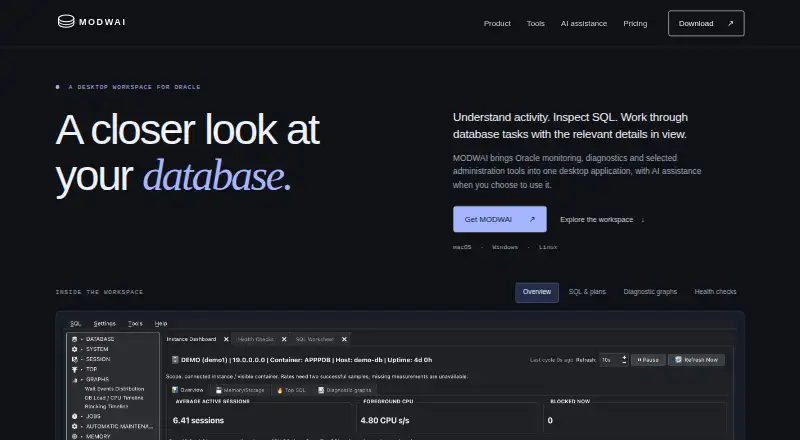Open DB Load / CPU Timeline in the tree
Viewport: 800px width, 440px height.
point(114,398)
